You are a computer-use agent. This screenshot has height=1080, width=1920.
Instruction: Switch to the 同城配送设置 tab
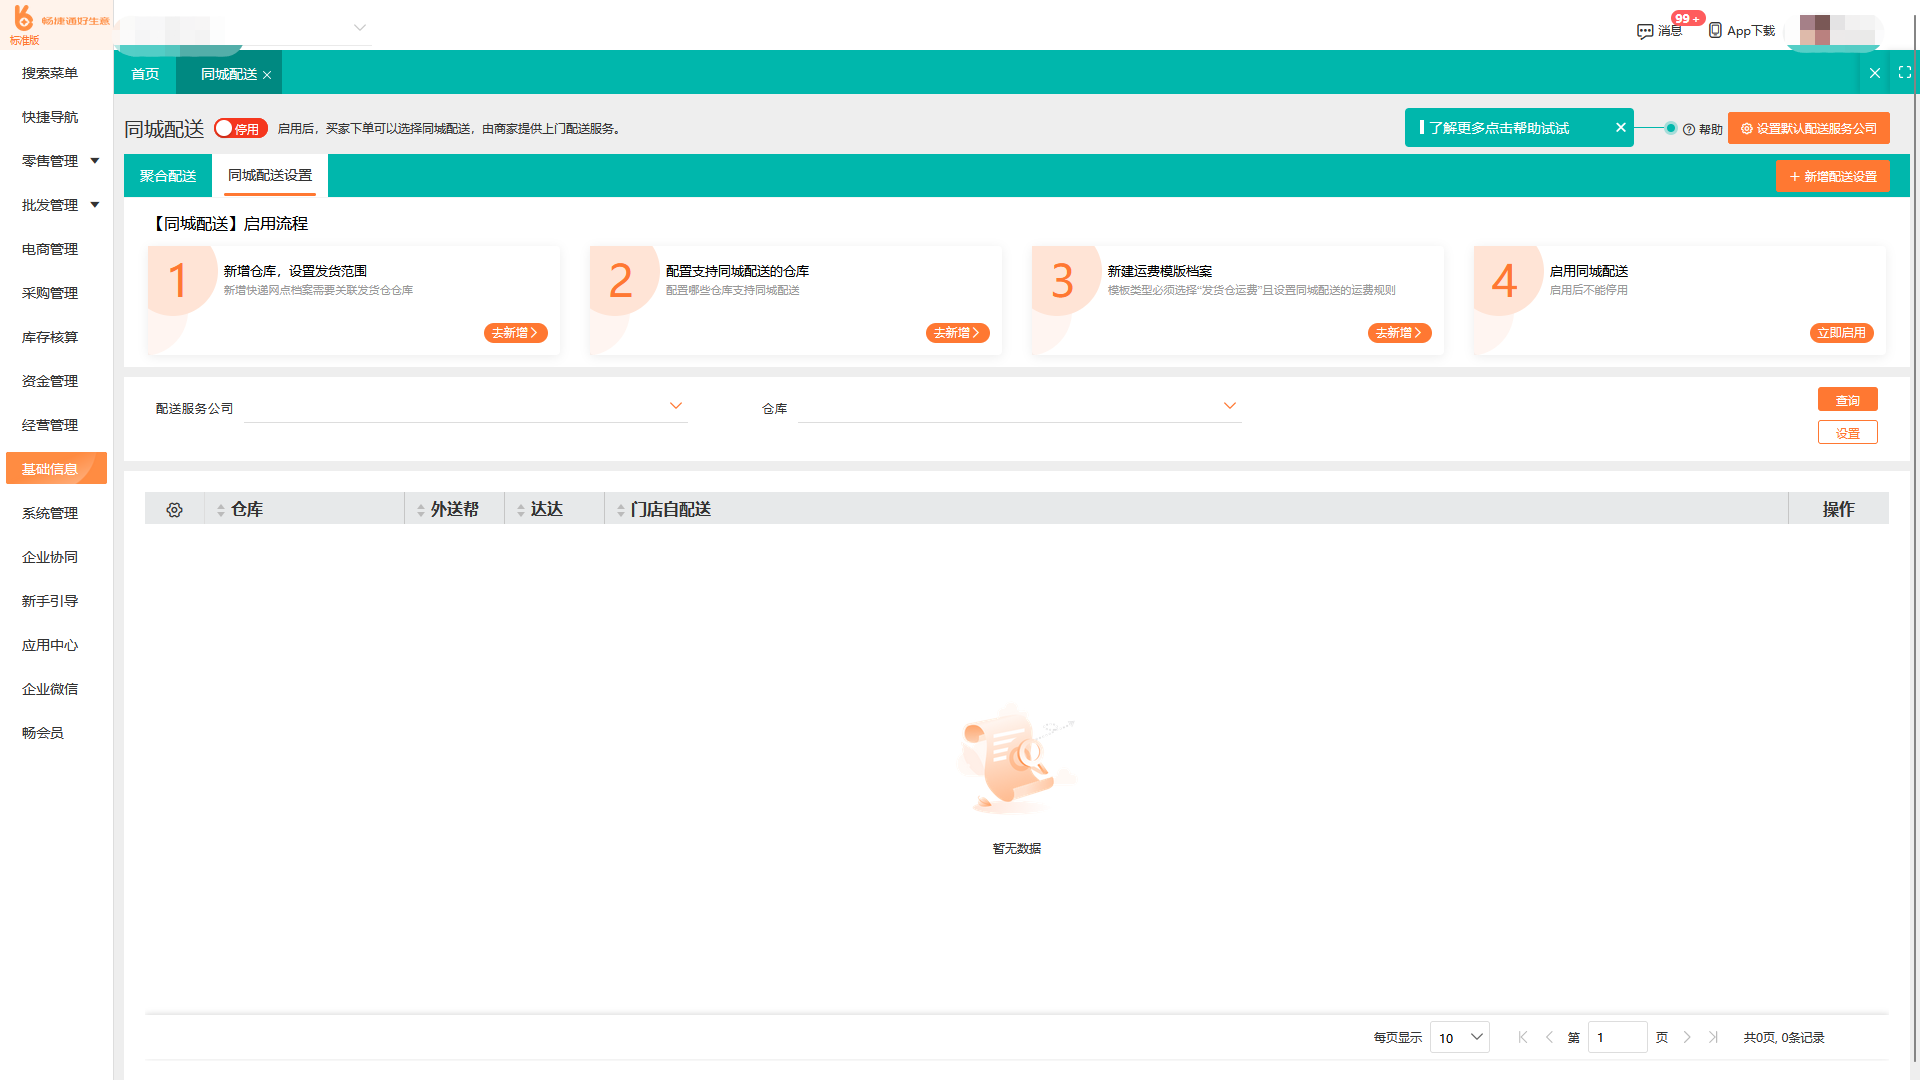click(270, 174)
